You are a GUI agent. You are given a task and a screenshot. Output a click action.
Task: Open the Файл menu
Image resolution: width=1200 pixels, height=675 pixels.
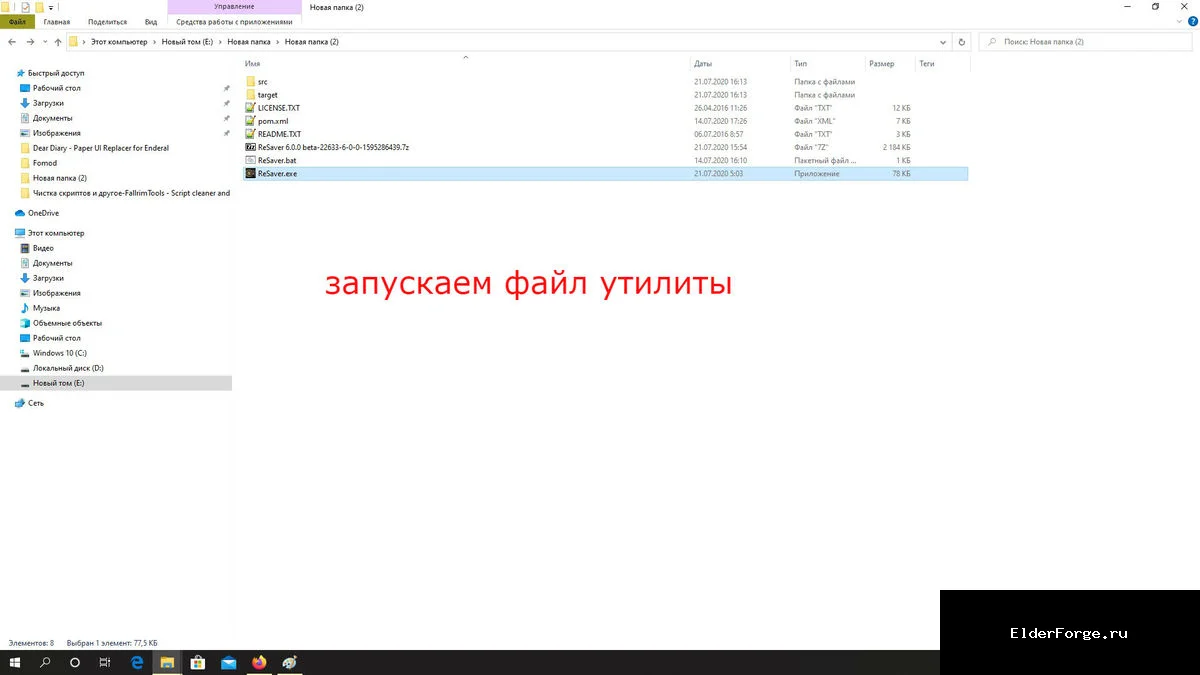tap(16, 21)
